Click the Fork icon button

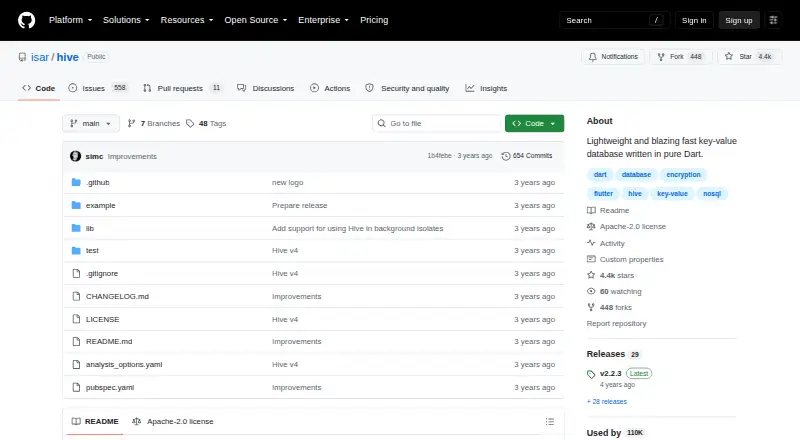click(661, 57)
